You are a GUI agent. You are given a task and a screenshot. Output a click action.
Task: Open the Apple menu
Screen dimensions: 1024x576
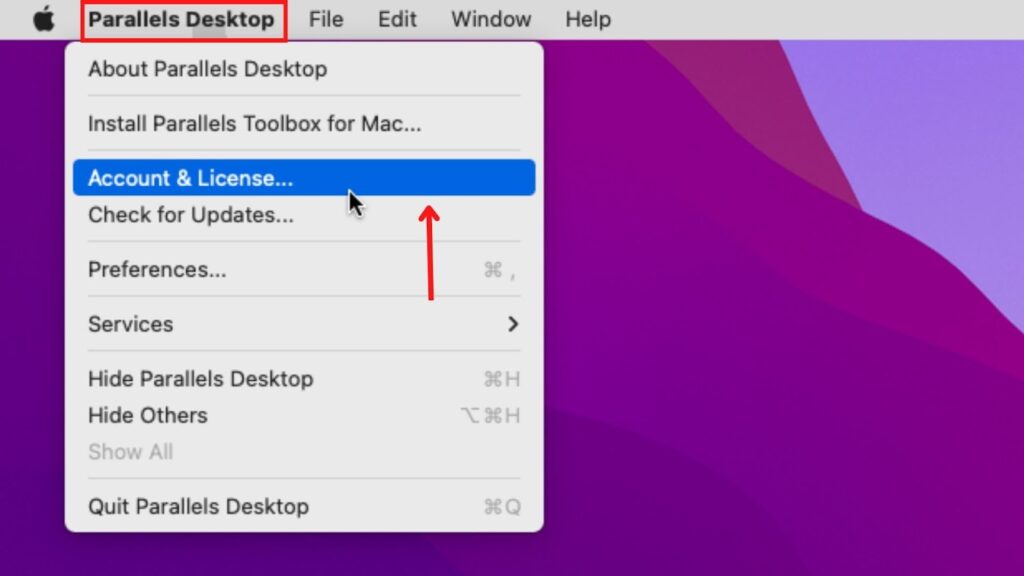[x=44, y=19]
